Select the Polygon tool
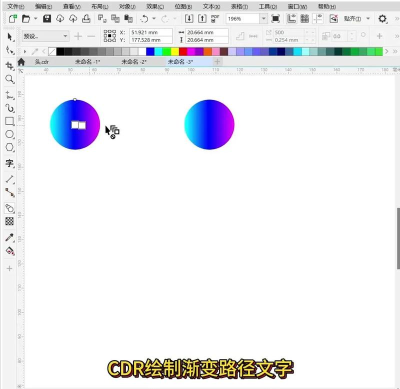Viewport: 400px width, 389px height. pyautogui.click(x=10, y=147)
